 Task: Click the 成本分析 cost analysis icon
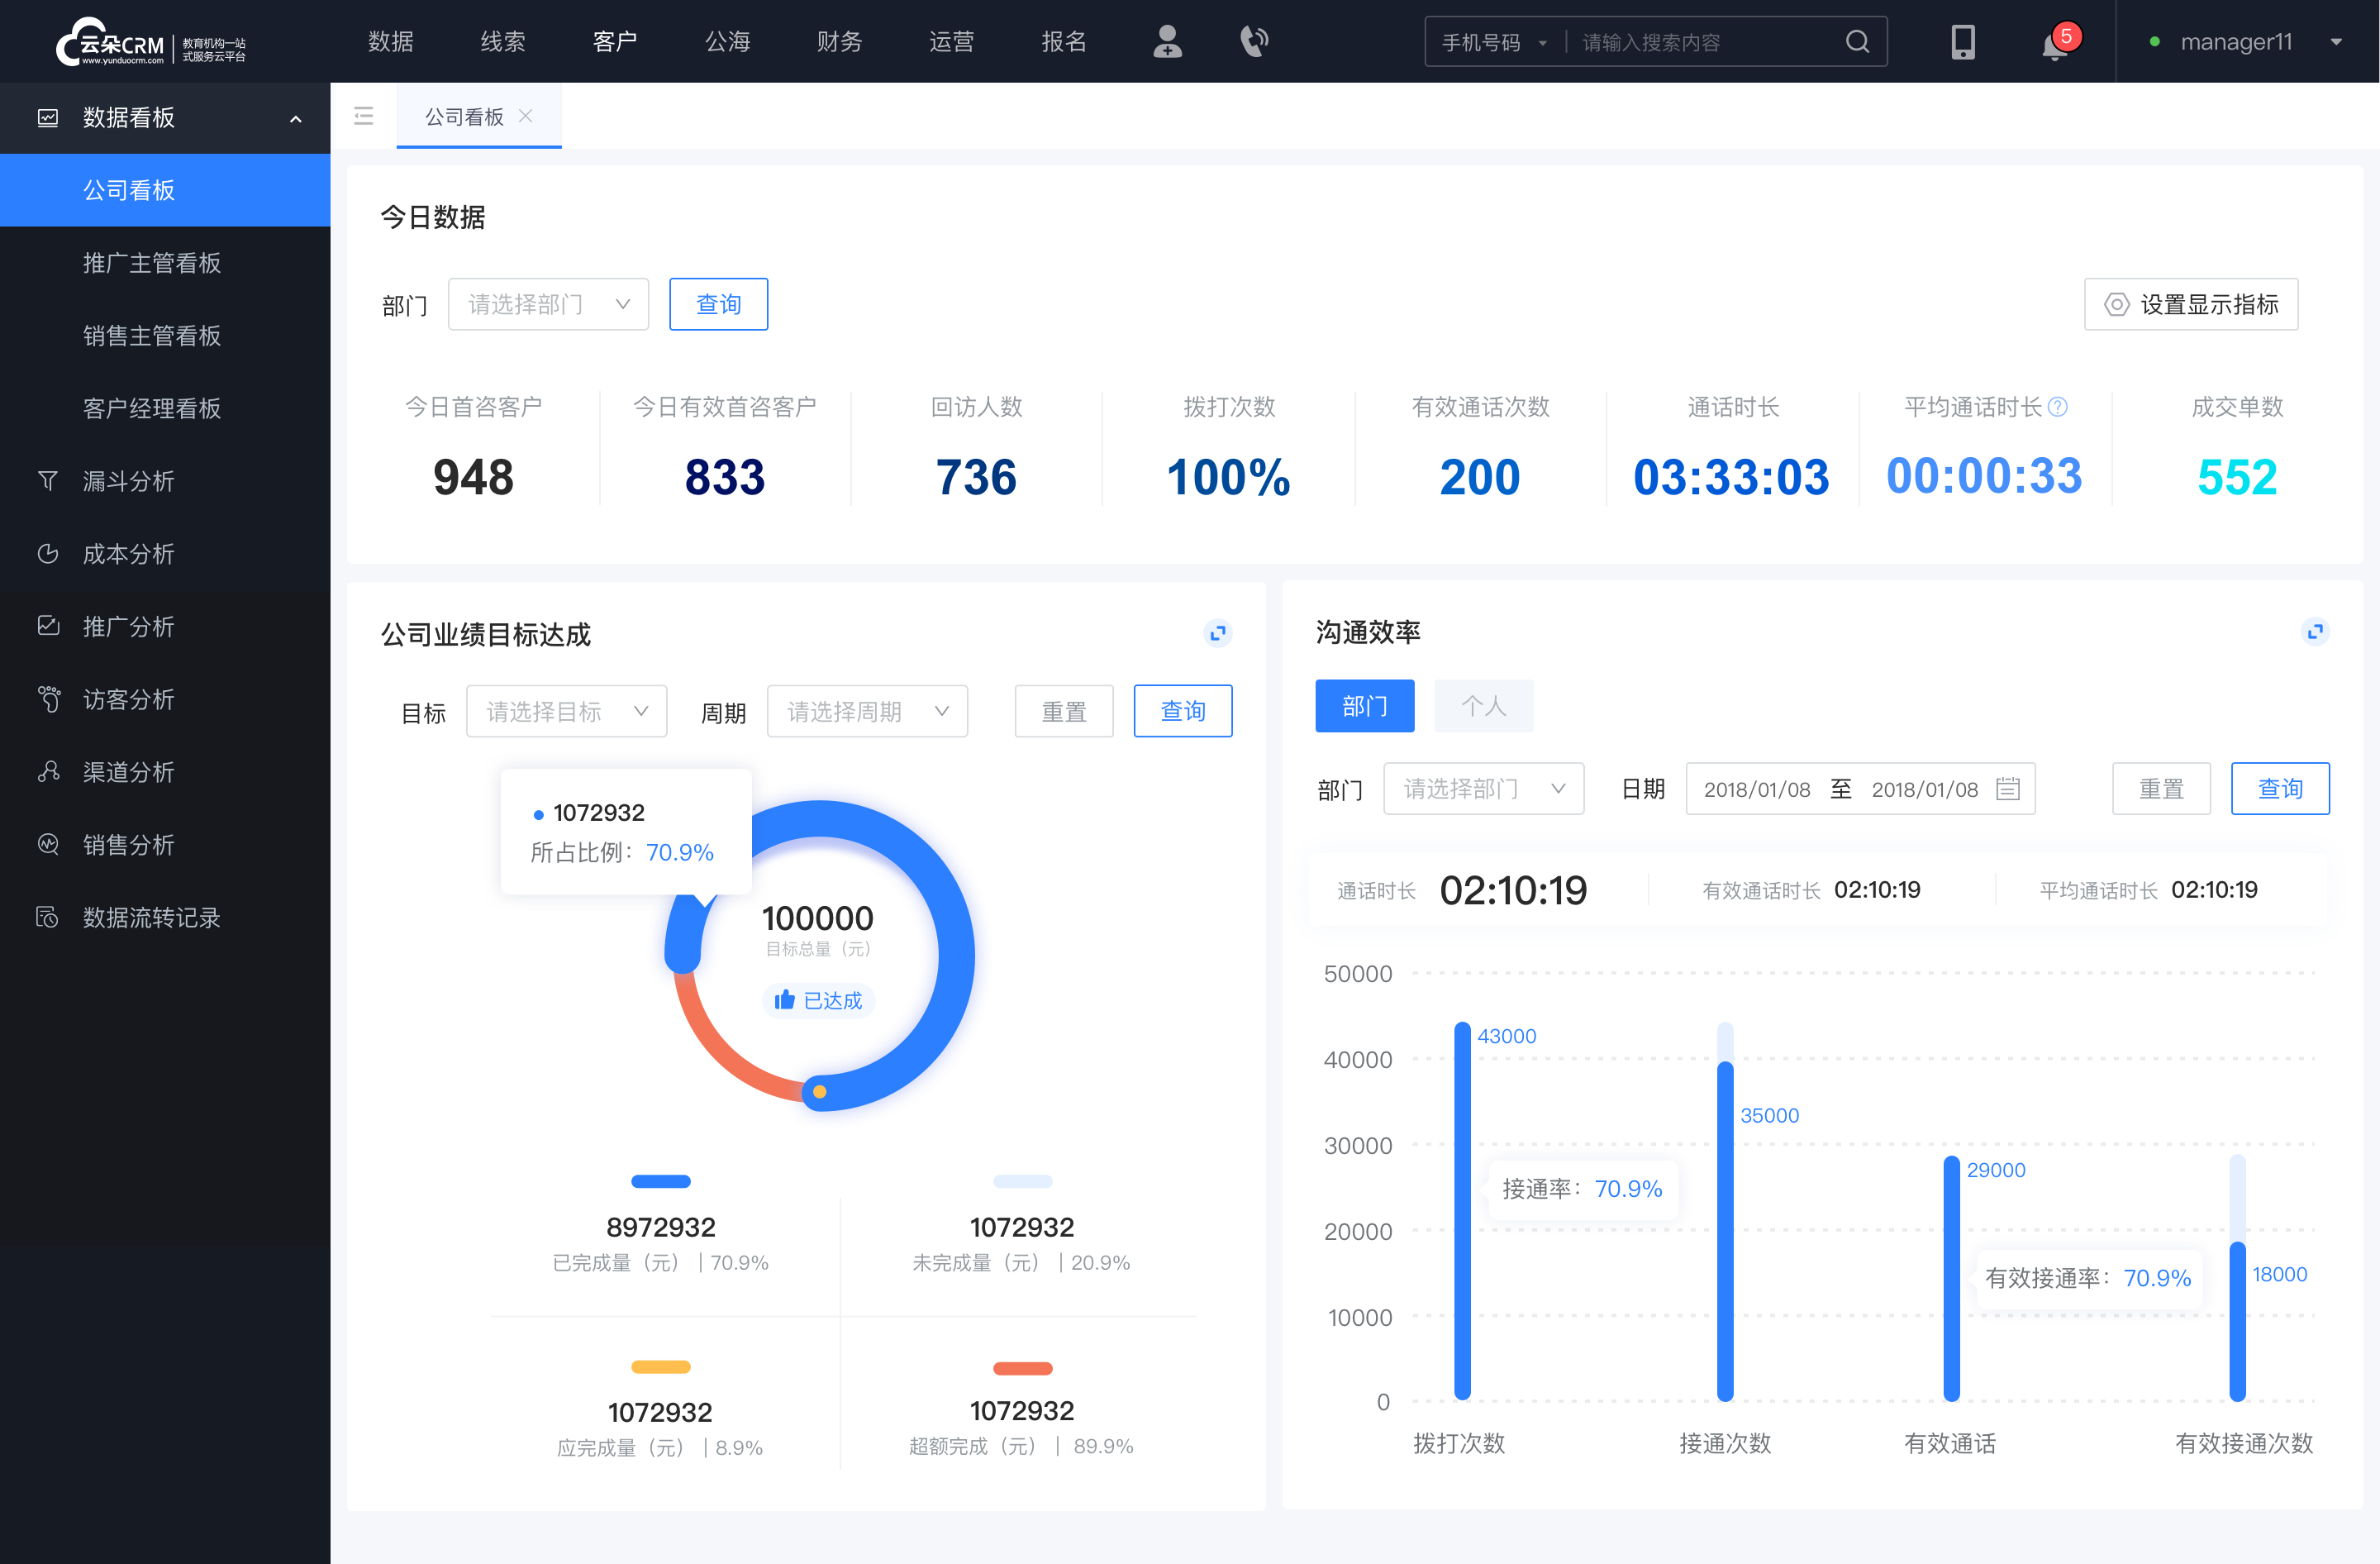click(x=45, y=551)
